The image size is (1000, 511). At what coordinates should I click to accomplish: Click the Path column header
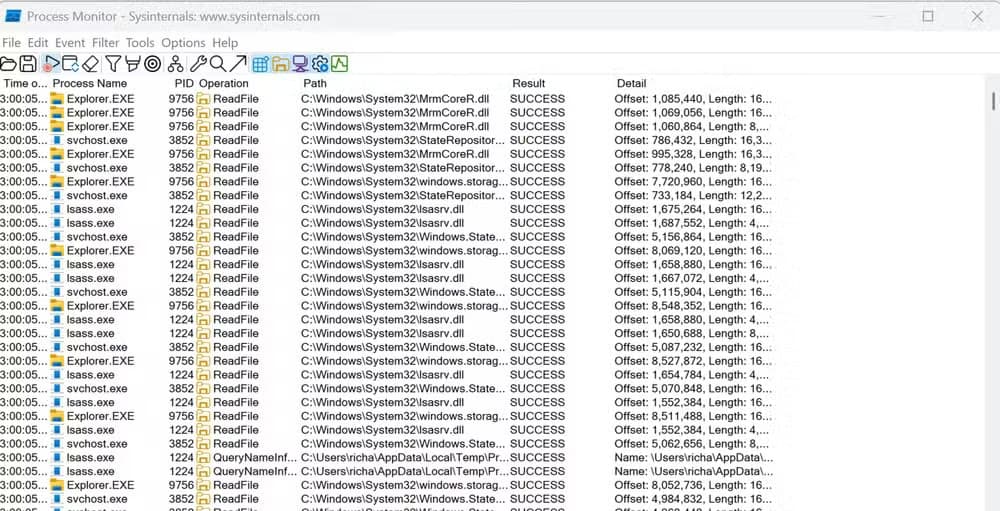(315, 84)
